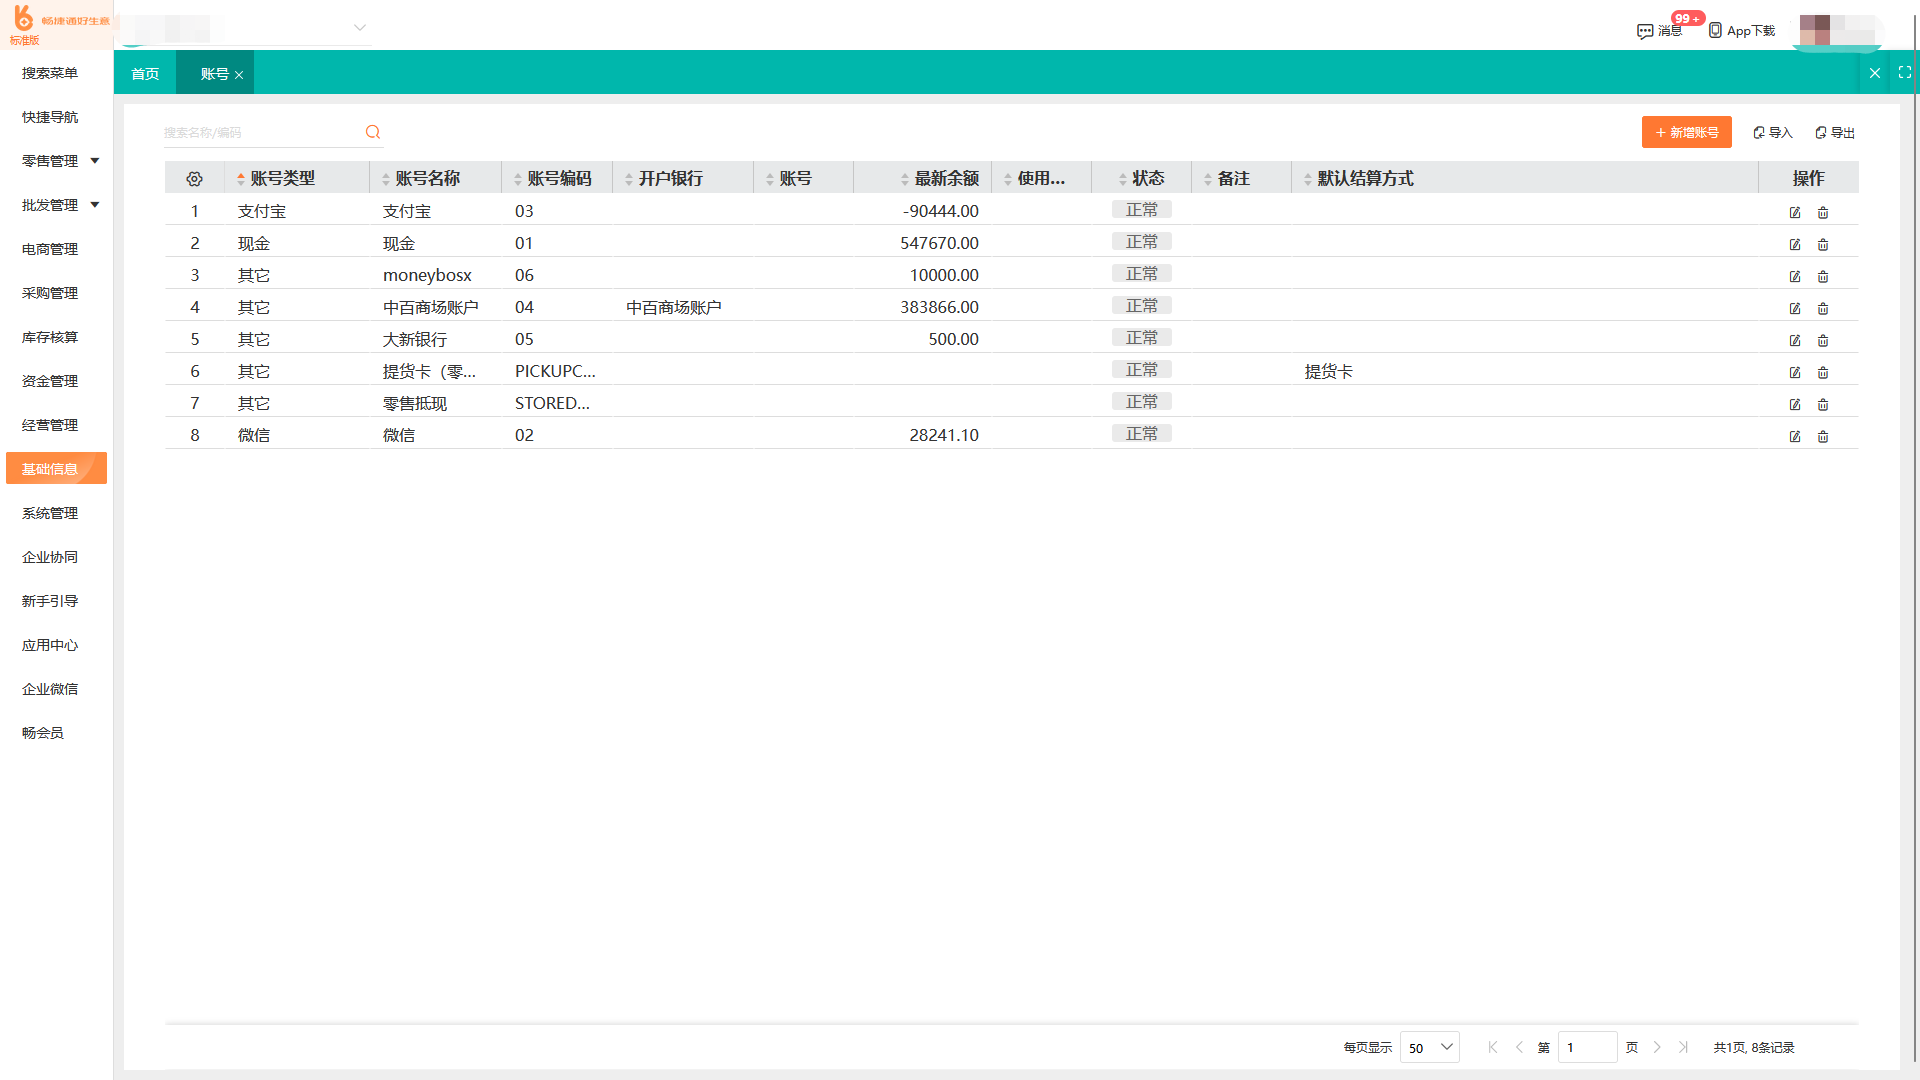Viewport: 1920px width, 1080px height.
Task: Expand the per-page count dropdown showing 50
Action: [x=1428, y=1046]
